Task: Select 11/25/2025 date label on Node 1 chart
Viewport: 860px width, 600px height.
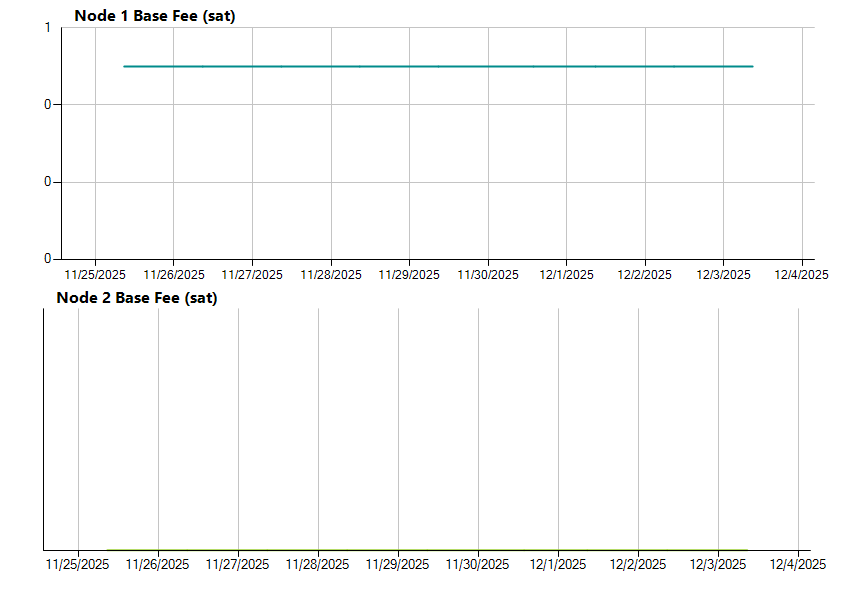Action: point(95,274)
